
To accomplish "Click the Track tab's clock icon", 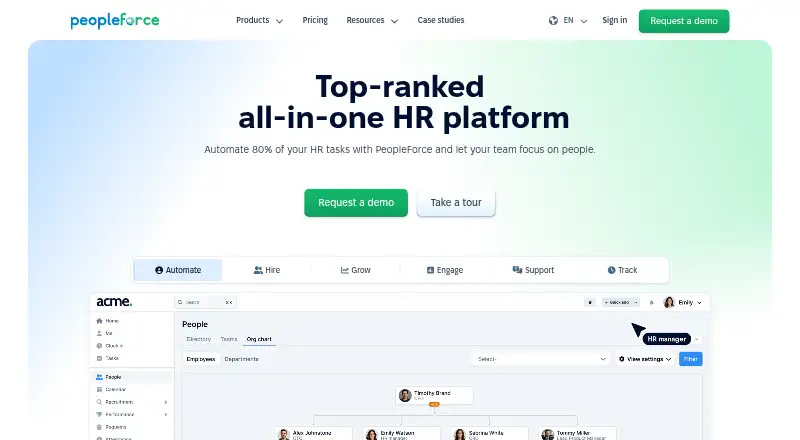I will click(611, 270).
